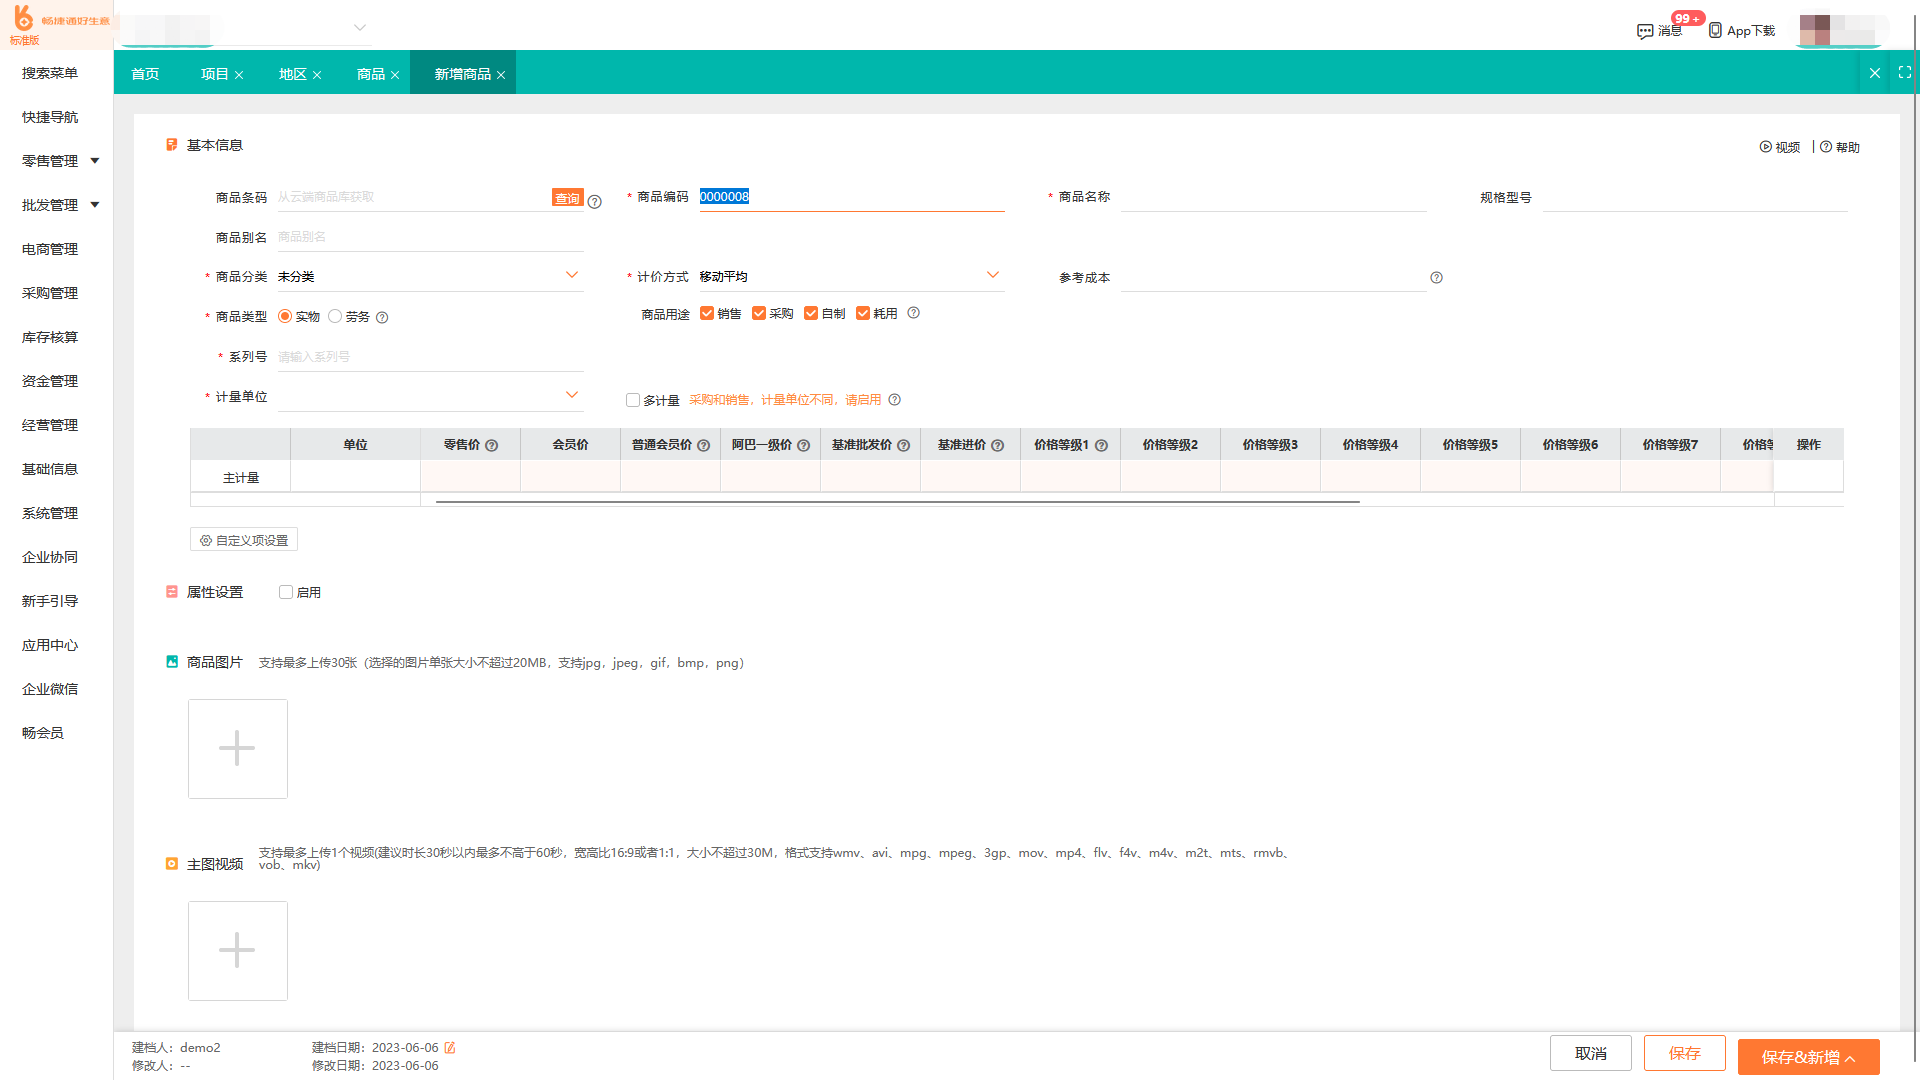Click the main video upload icon
This screenshot has width=1920, height=1080.
click(239, 949)
